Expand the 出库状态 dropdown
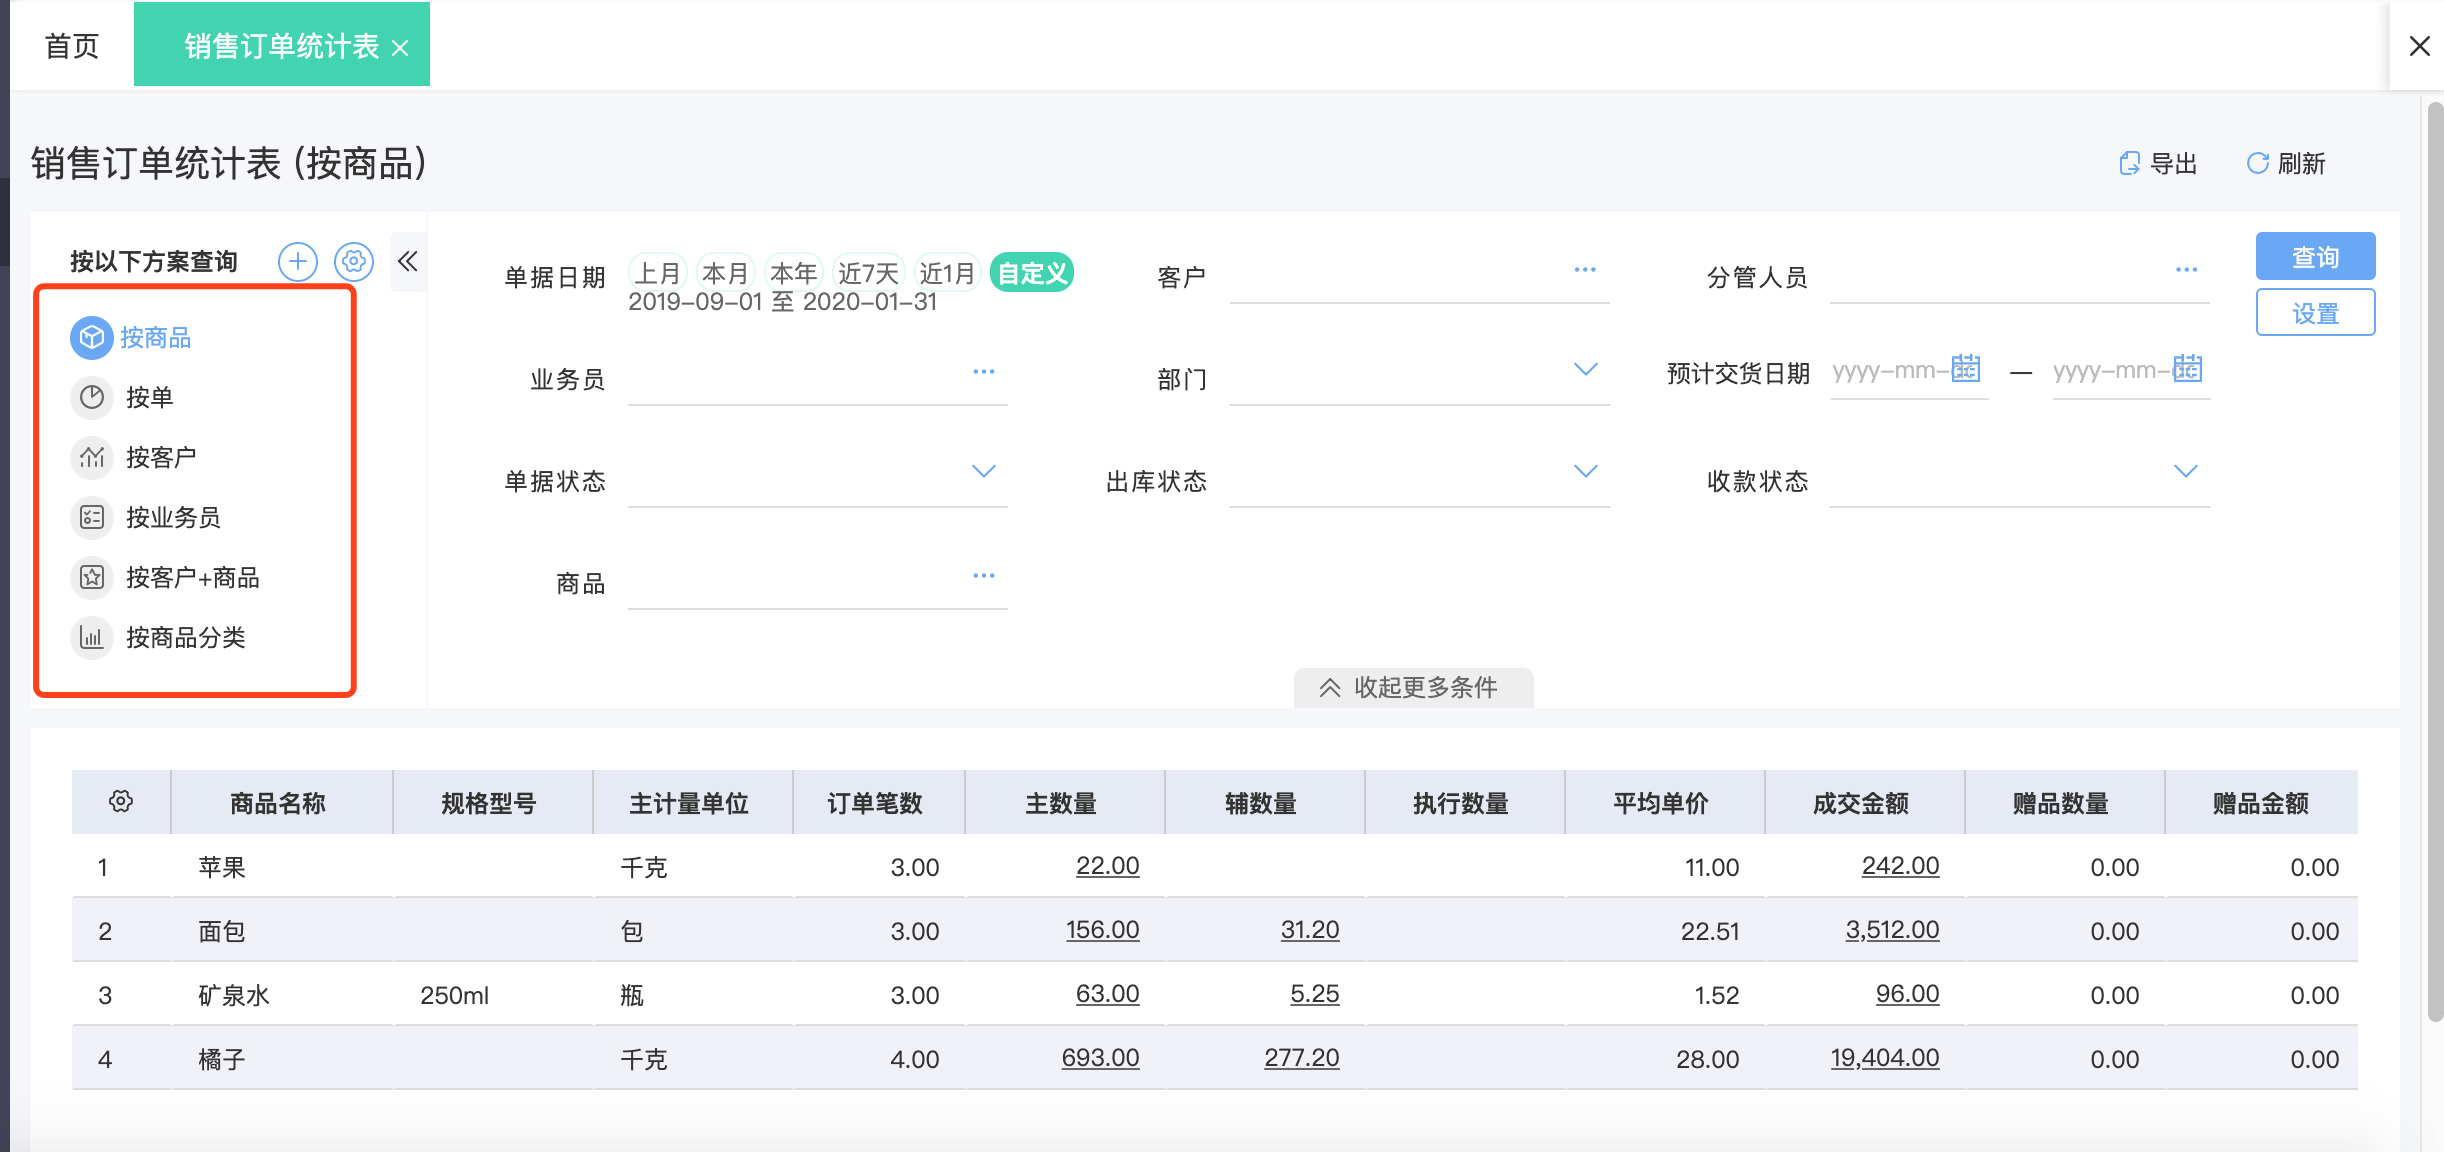2444x1152 pixels. click(x=1590, y=477)
